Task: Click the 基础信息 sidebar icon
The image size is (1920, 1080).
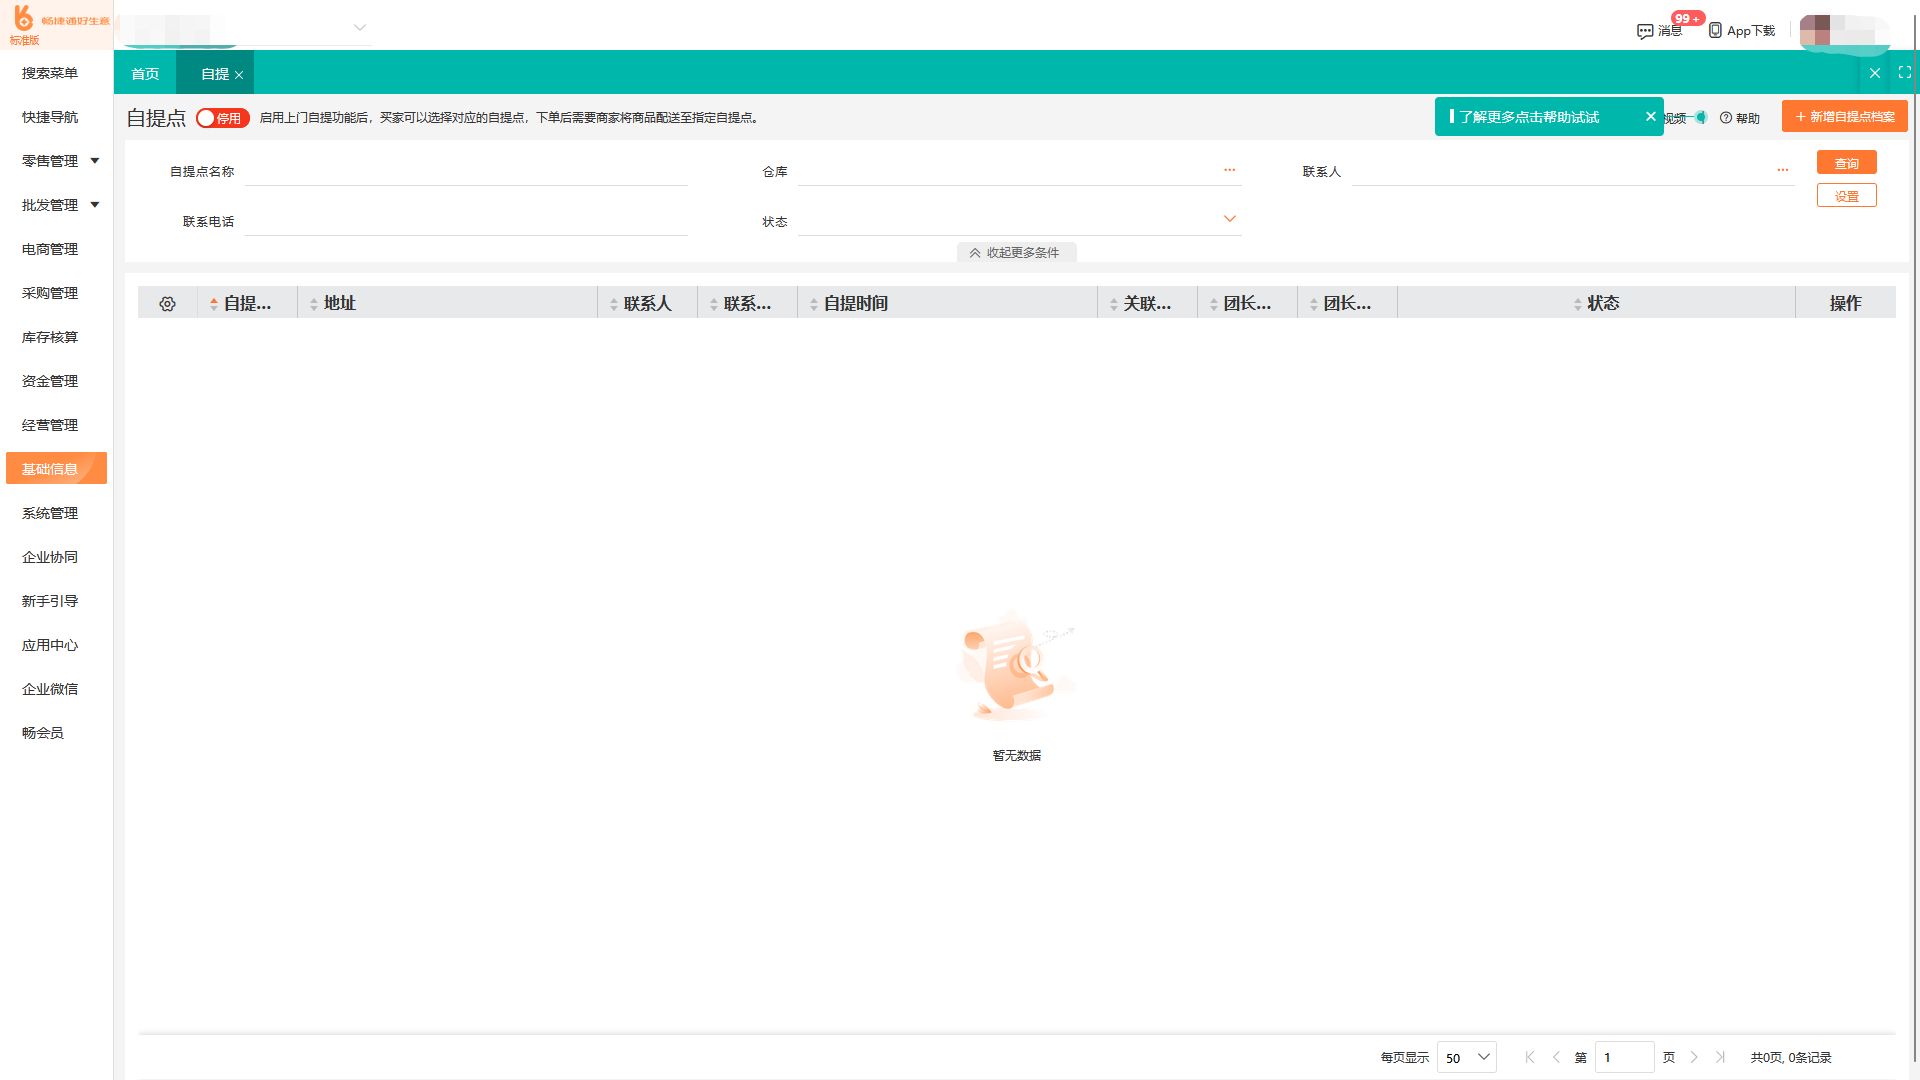Action: pos(51,468)
